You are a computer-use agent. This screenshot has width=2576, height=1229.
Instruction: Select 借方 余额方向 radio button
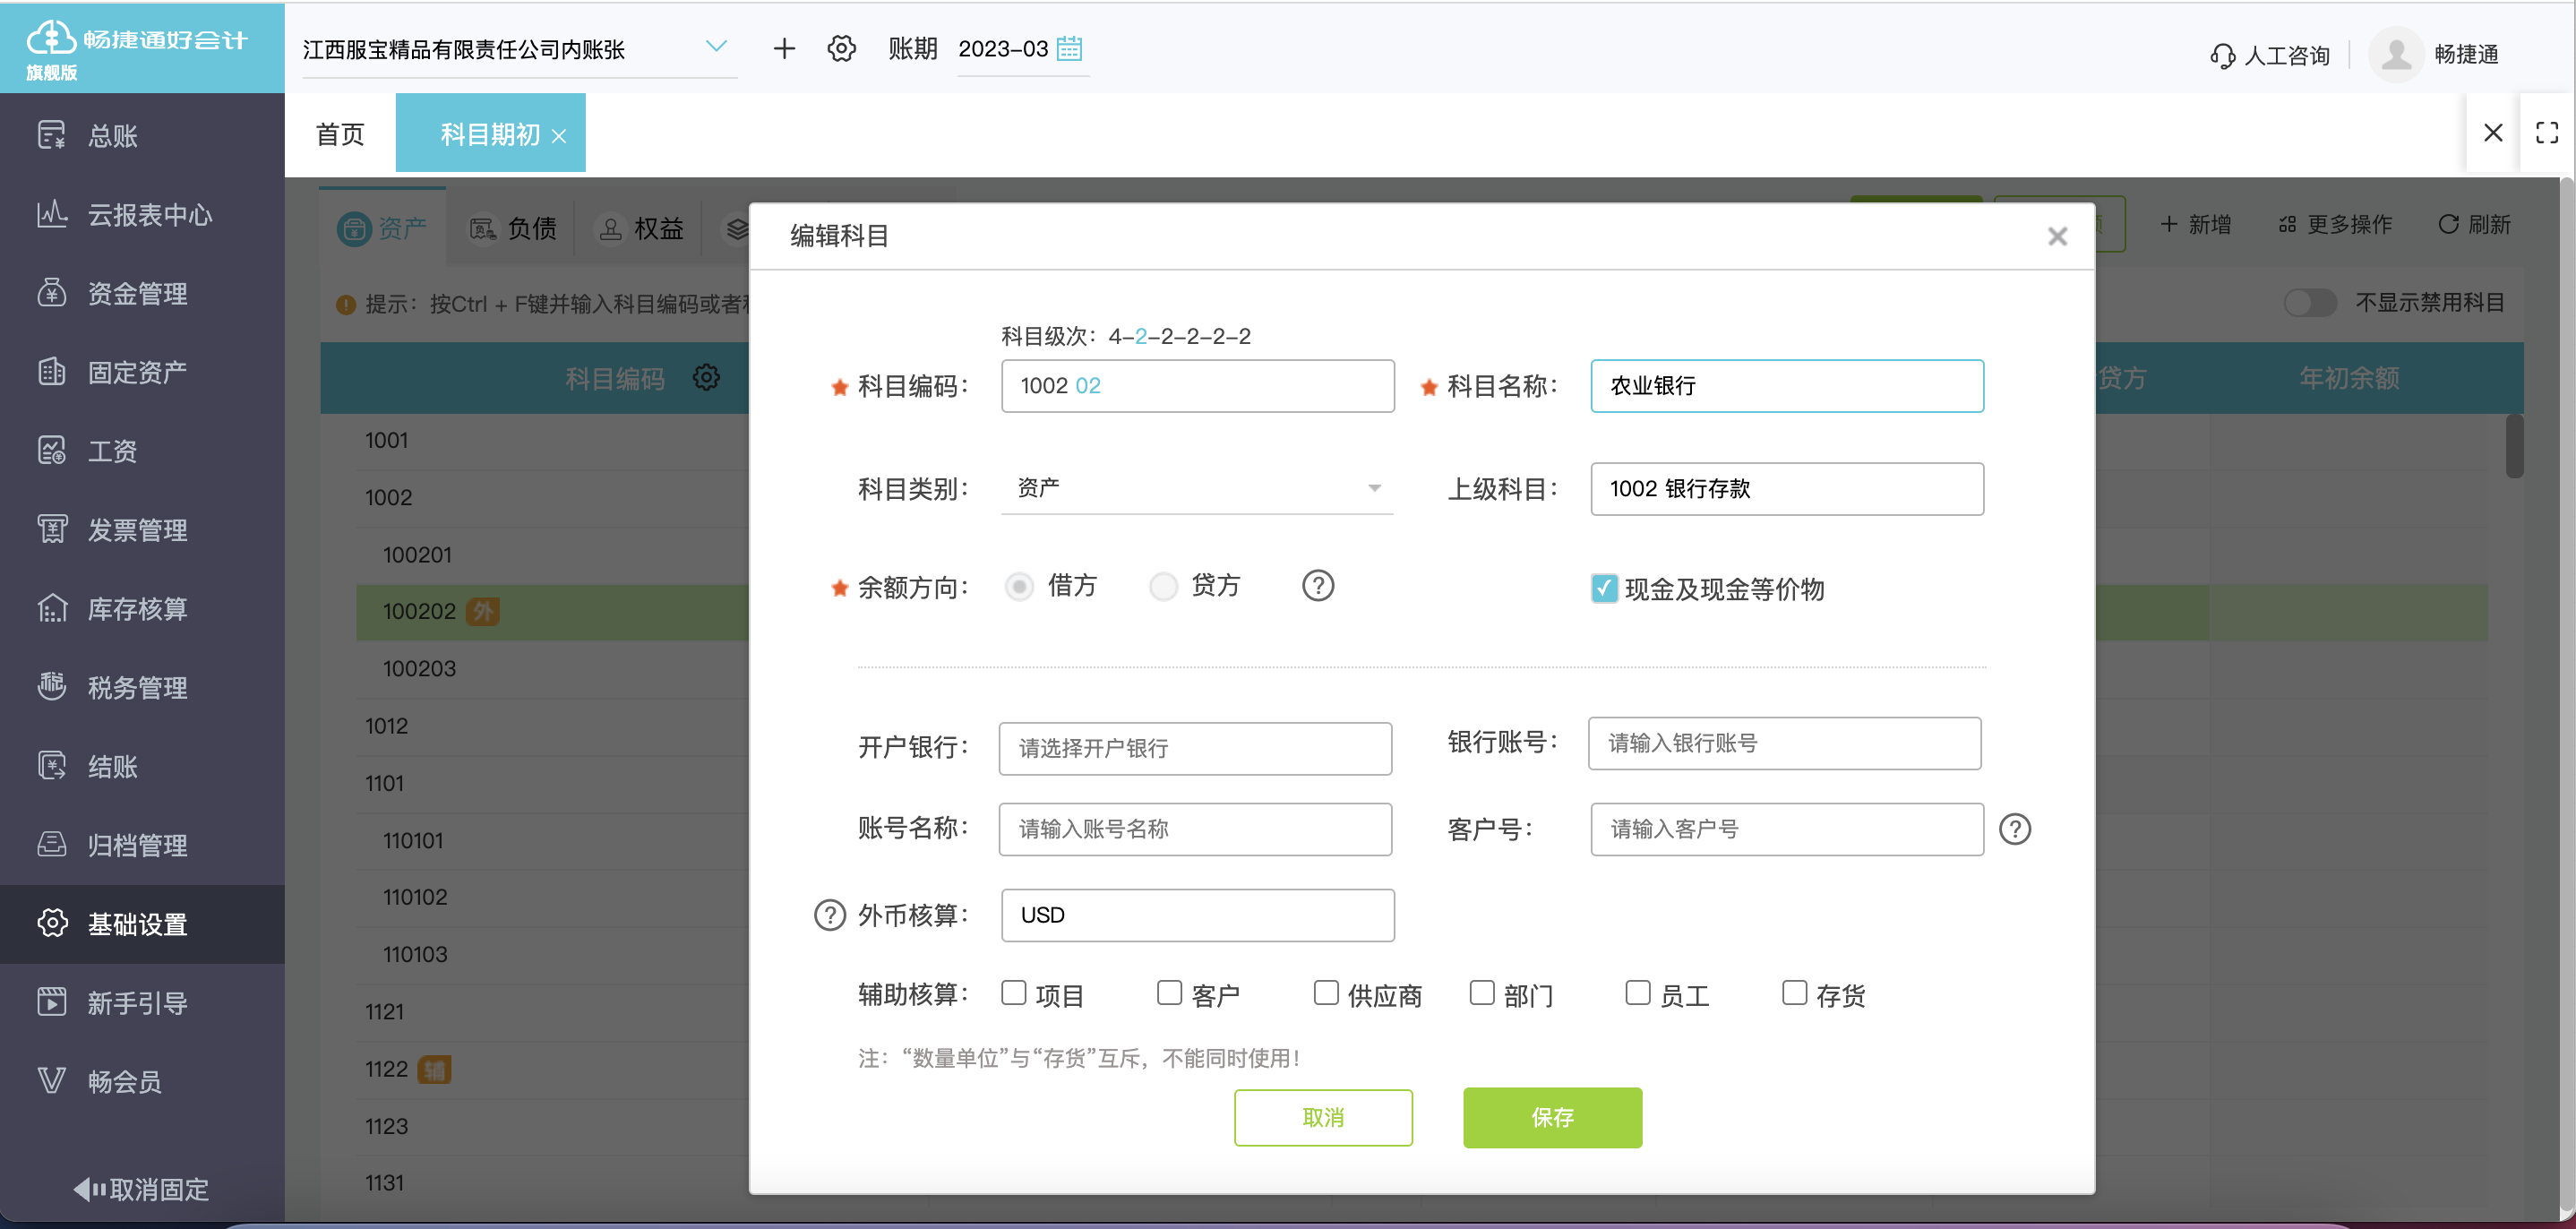[x=1020, y=589]
